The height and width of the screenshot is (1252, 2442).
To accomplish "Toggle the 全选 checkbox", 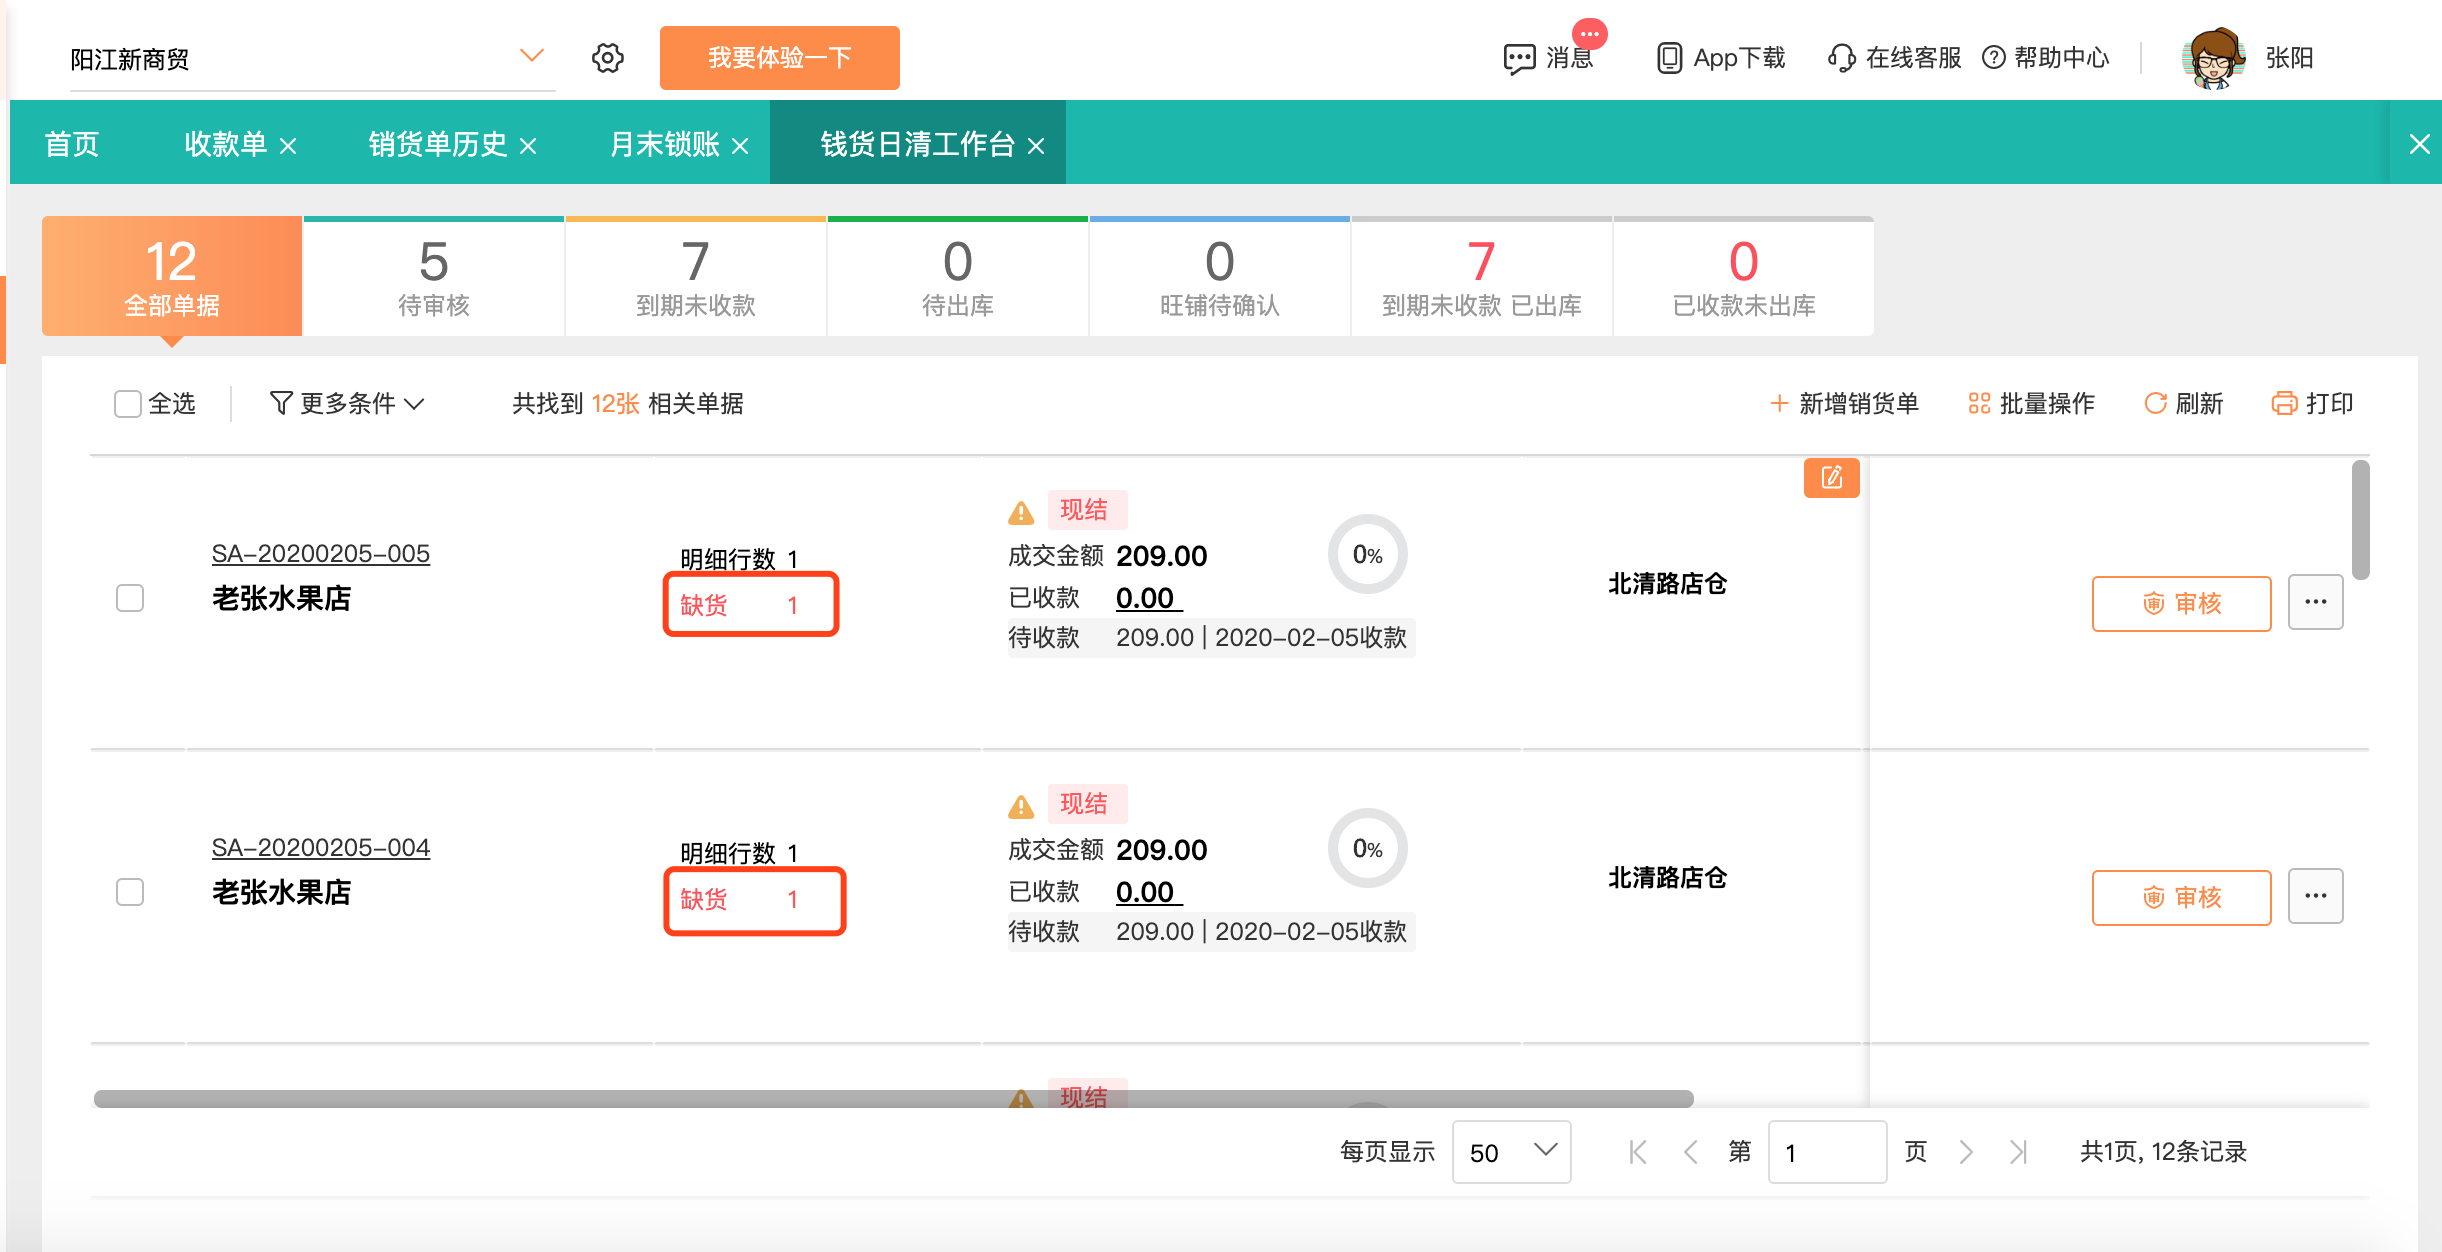I will (128, 402).
